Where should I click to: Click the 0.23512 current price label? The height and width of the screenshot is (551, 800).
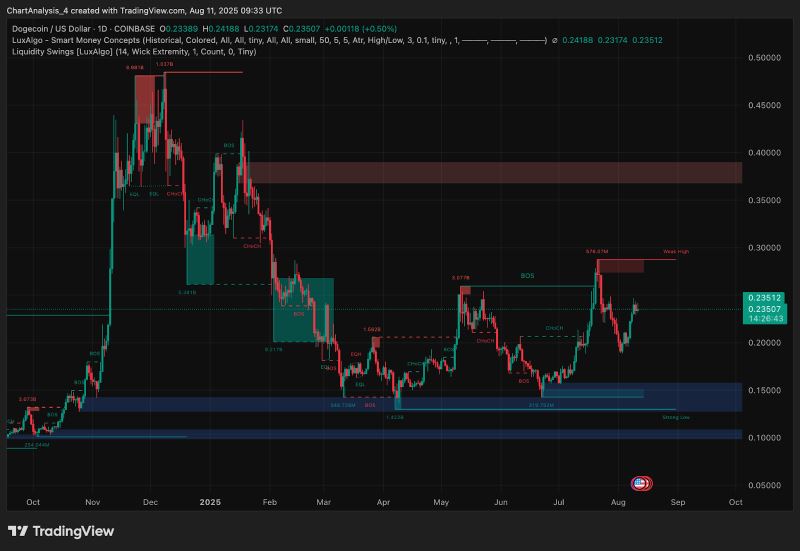(x=763, y=297)
